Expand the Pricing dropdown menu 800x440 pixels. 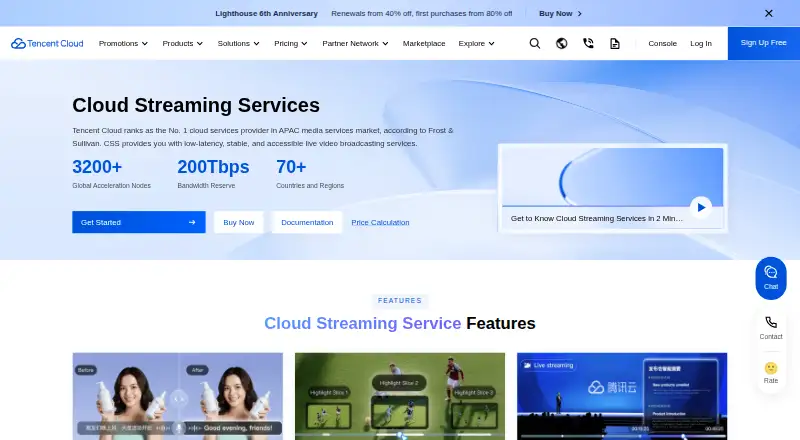291,43
